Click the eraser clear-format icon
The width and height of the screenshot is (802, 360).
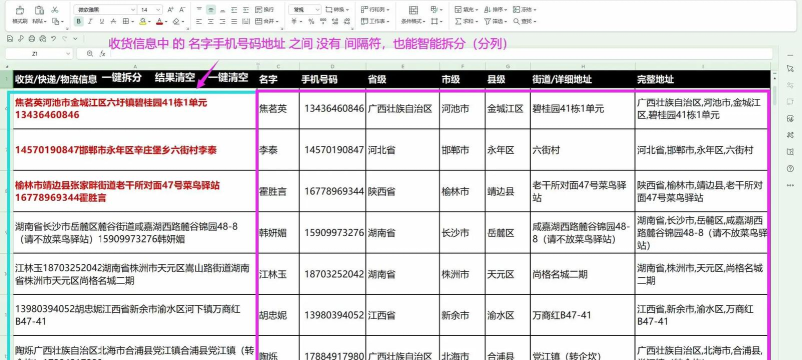tap(176, 21)
